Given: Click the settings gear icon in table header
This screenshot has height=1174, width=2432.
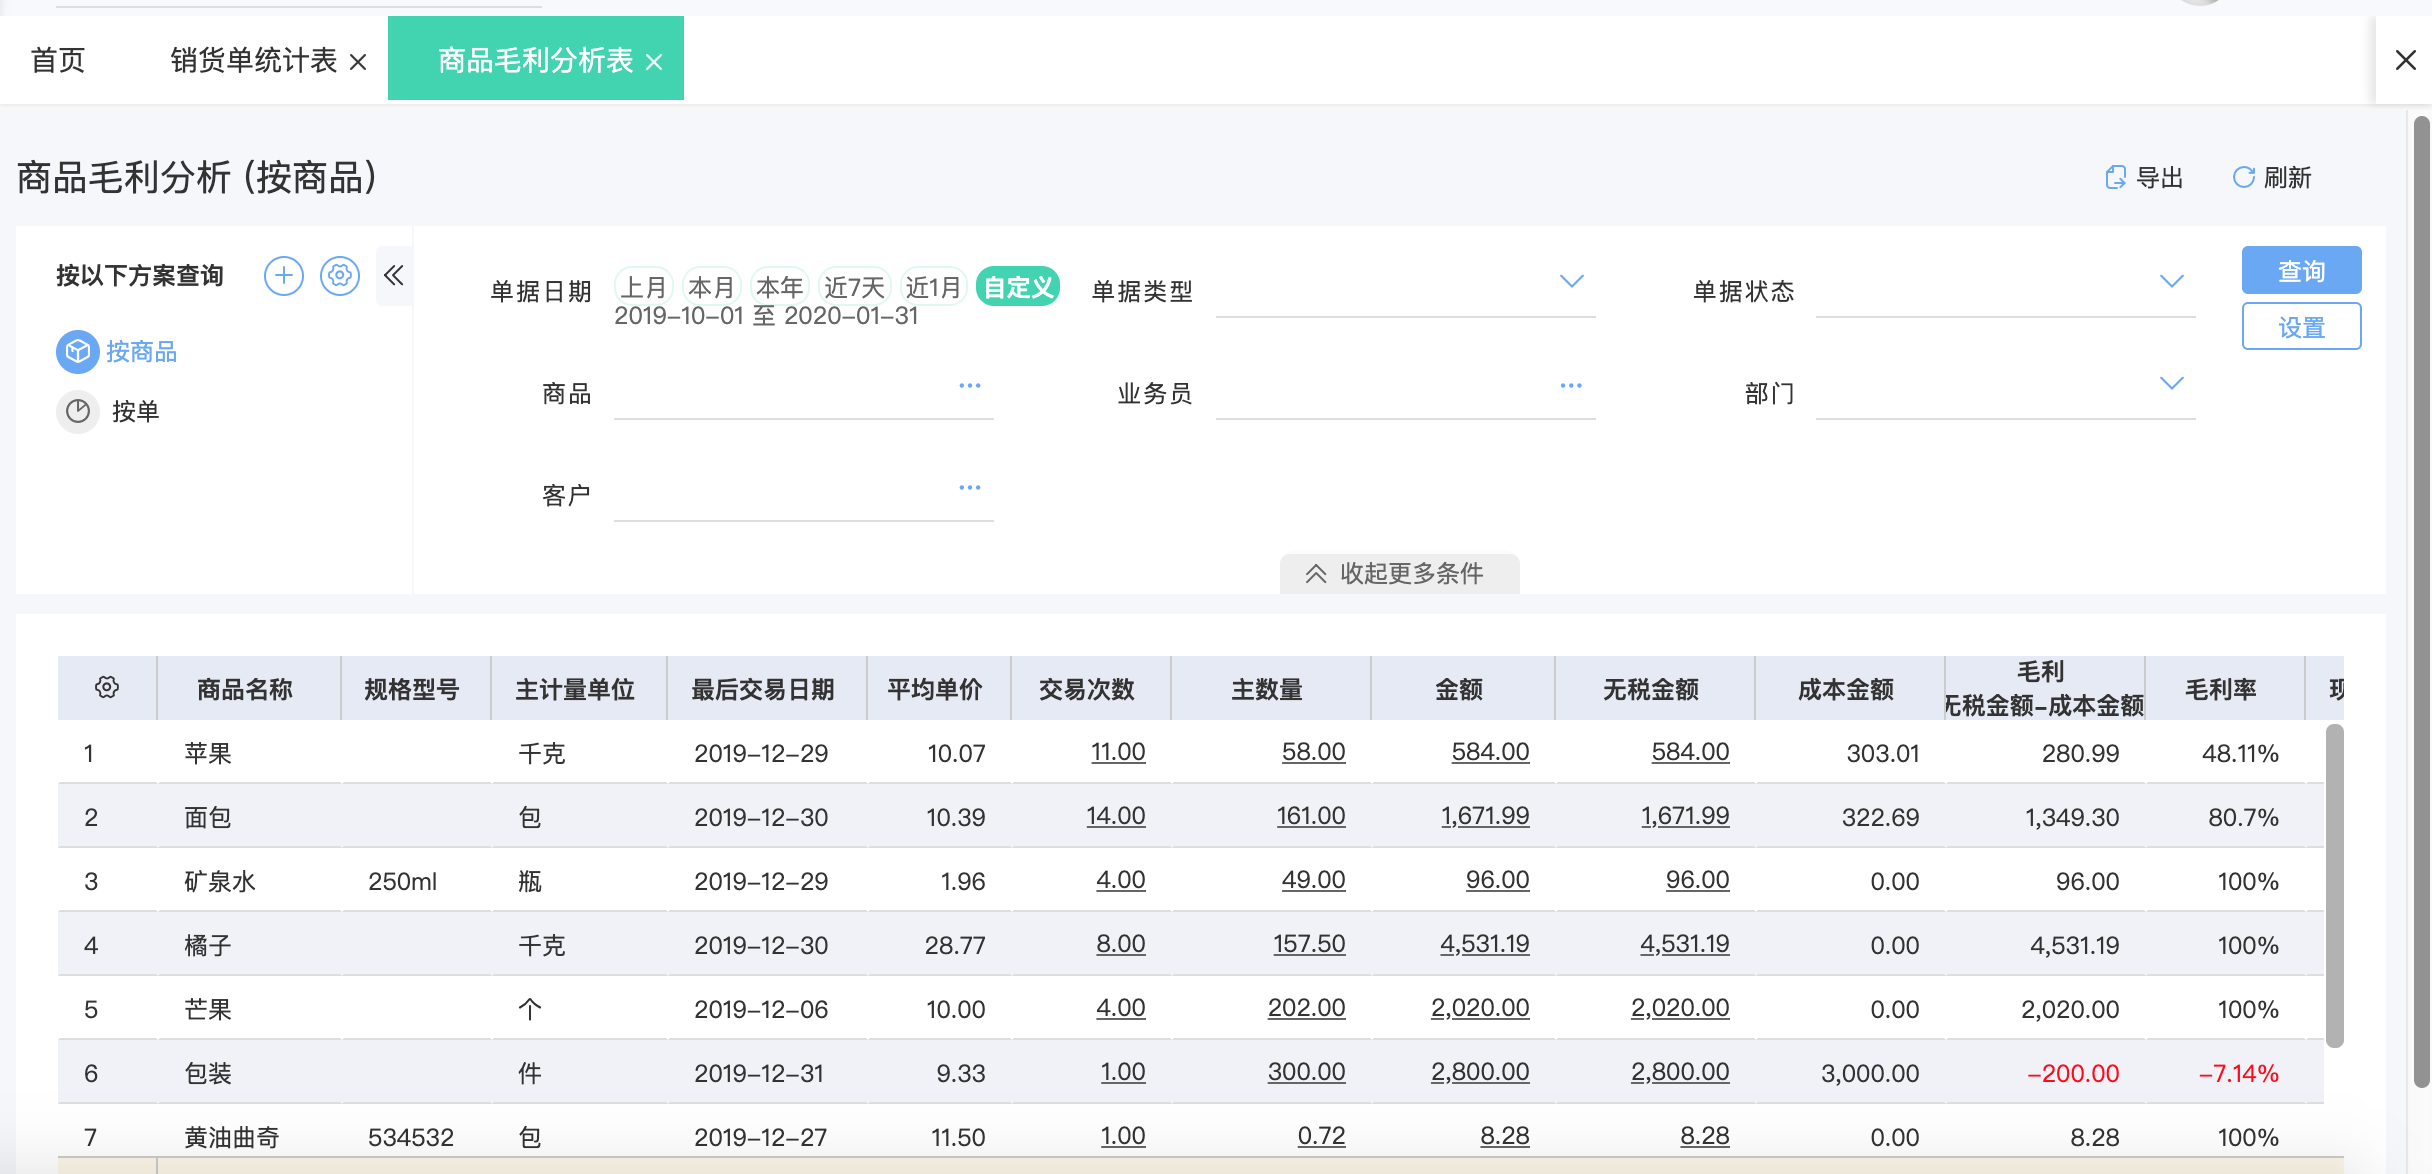Looking at the screenshot, I should point(105,687).
